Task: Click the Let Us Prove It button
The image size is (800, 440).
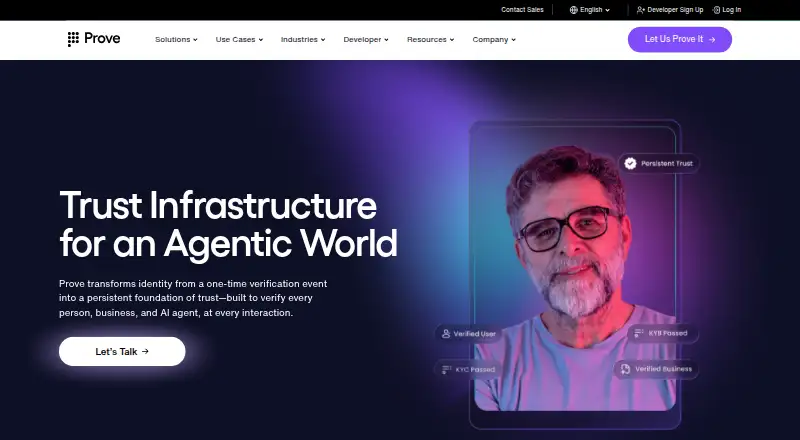Action: coord(680,39)
